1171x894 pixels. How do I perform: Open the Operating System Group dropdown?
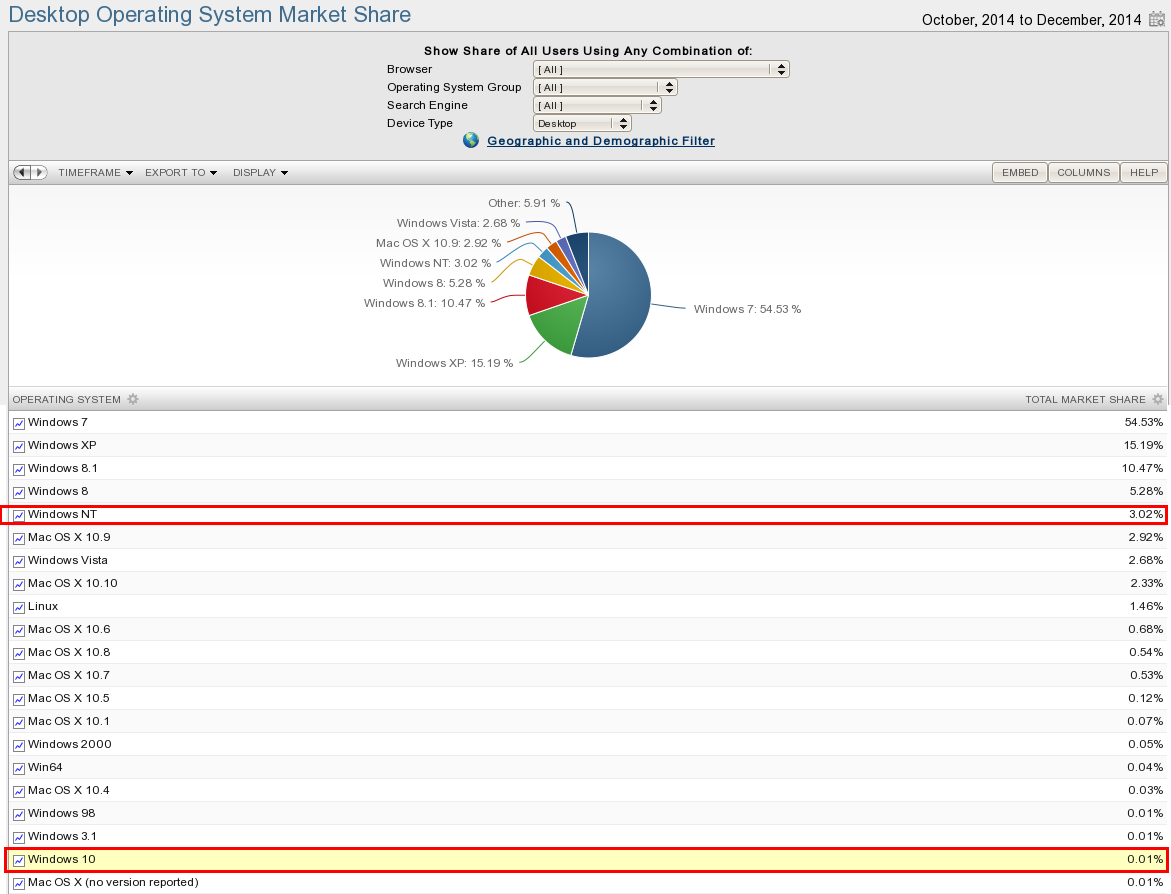605,87
